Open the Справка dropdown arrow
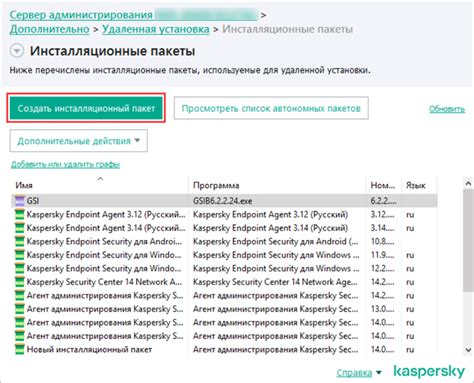The height and width of the screenshot is (383, 474). click(x=379, y=372)
